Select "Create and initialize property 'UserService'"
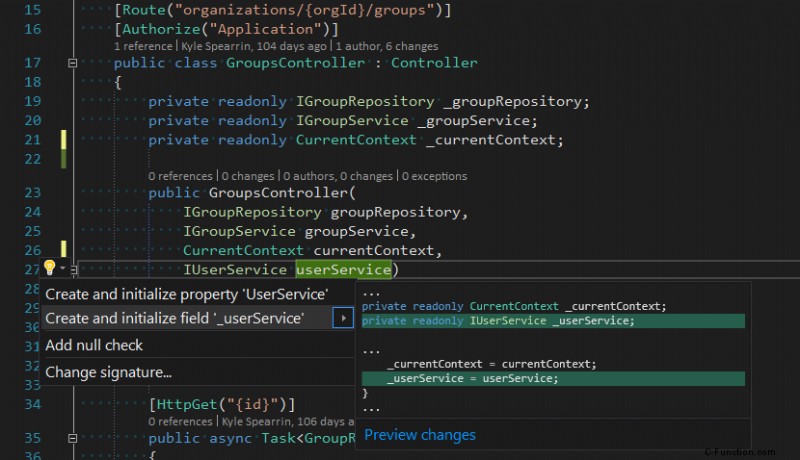Viewport: 800px width, 460px height. pos(186,294)
